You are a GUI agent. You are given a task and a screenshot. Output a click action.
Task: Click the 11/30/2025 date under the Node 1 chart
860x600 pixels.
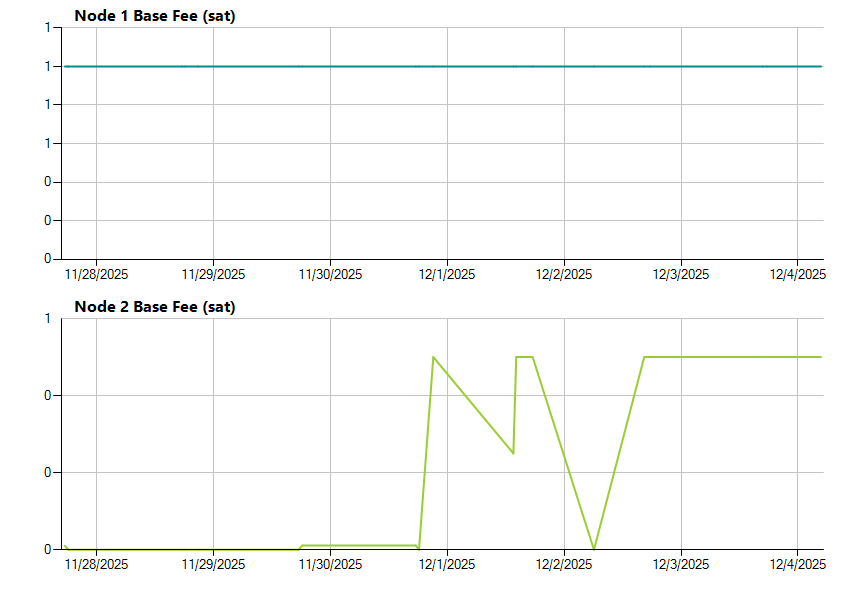[x=330, y=274]
